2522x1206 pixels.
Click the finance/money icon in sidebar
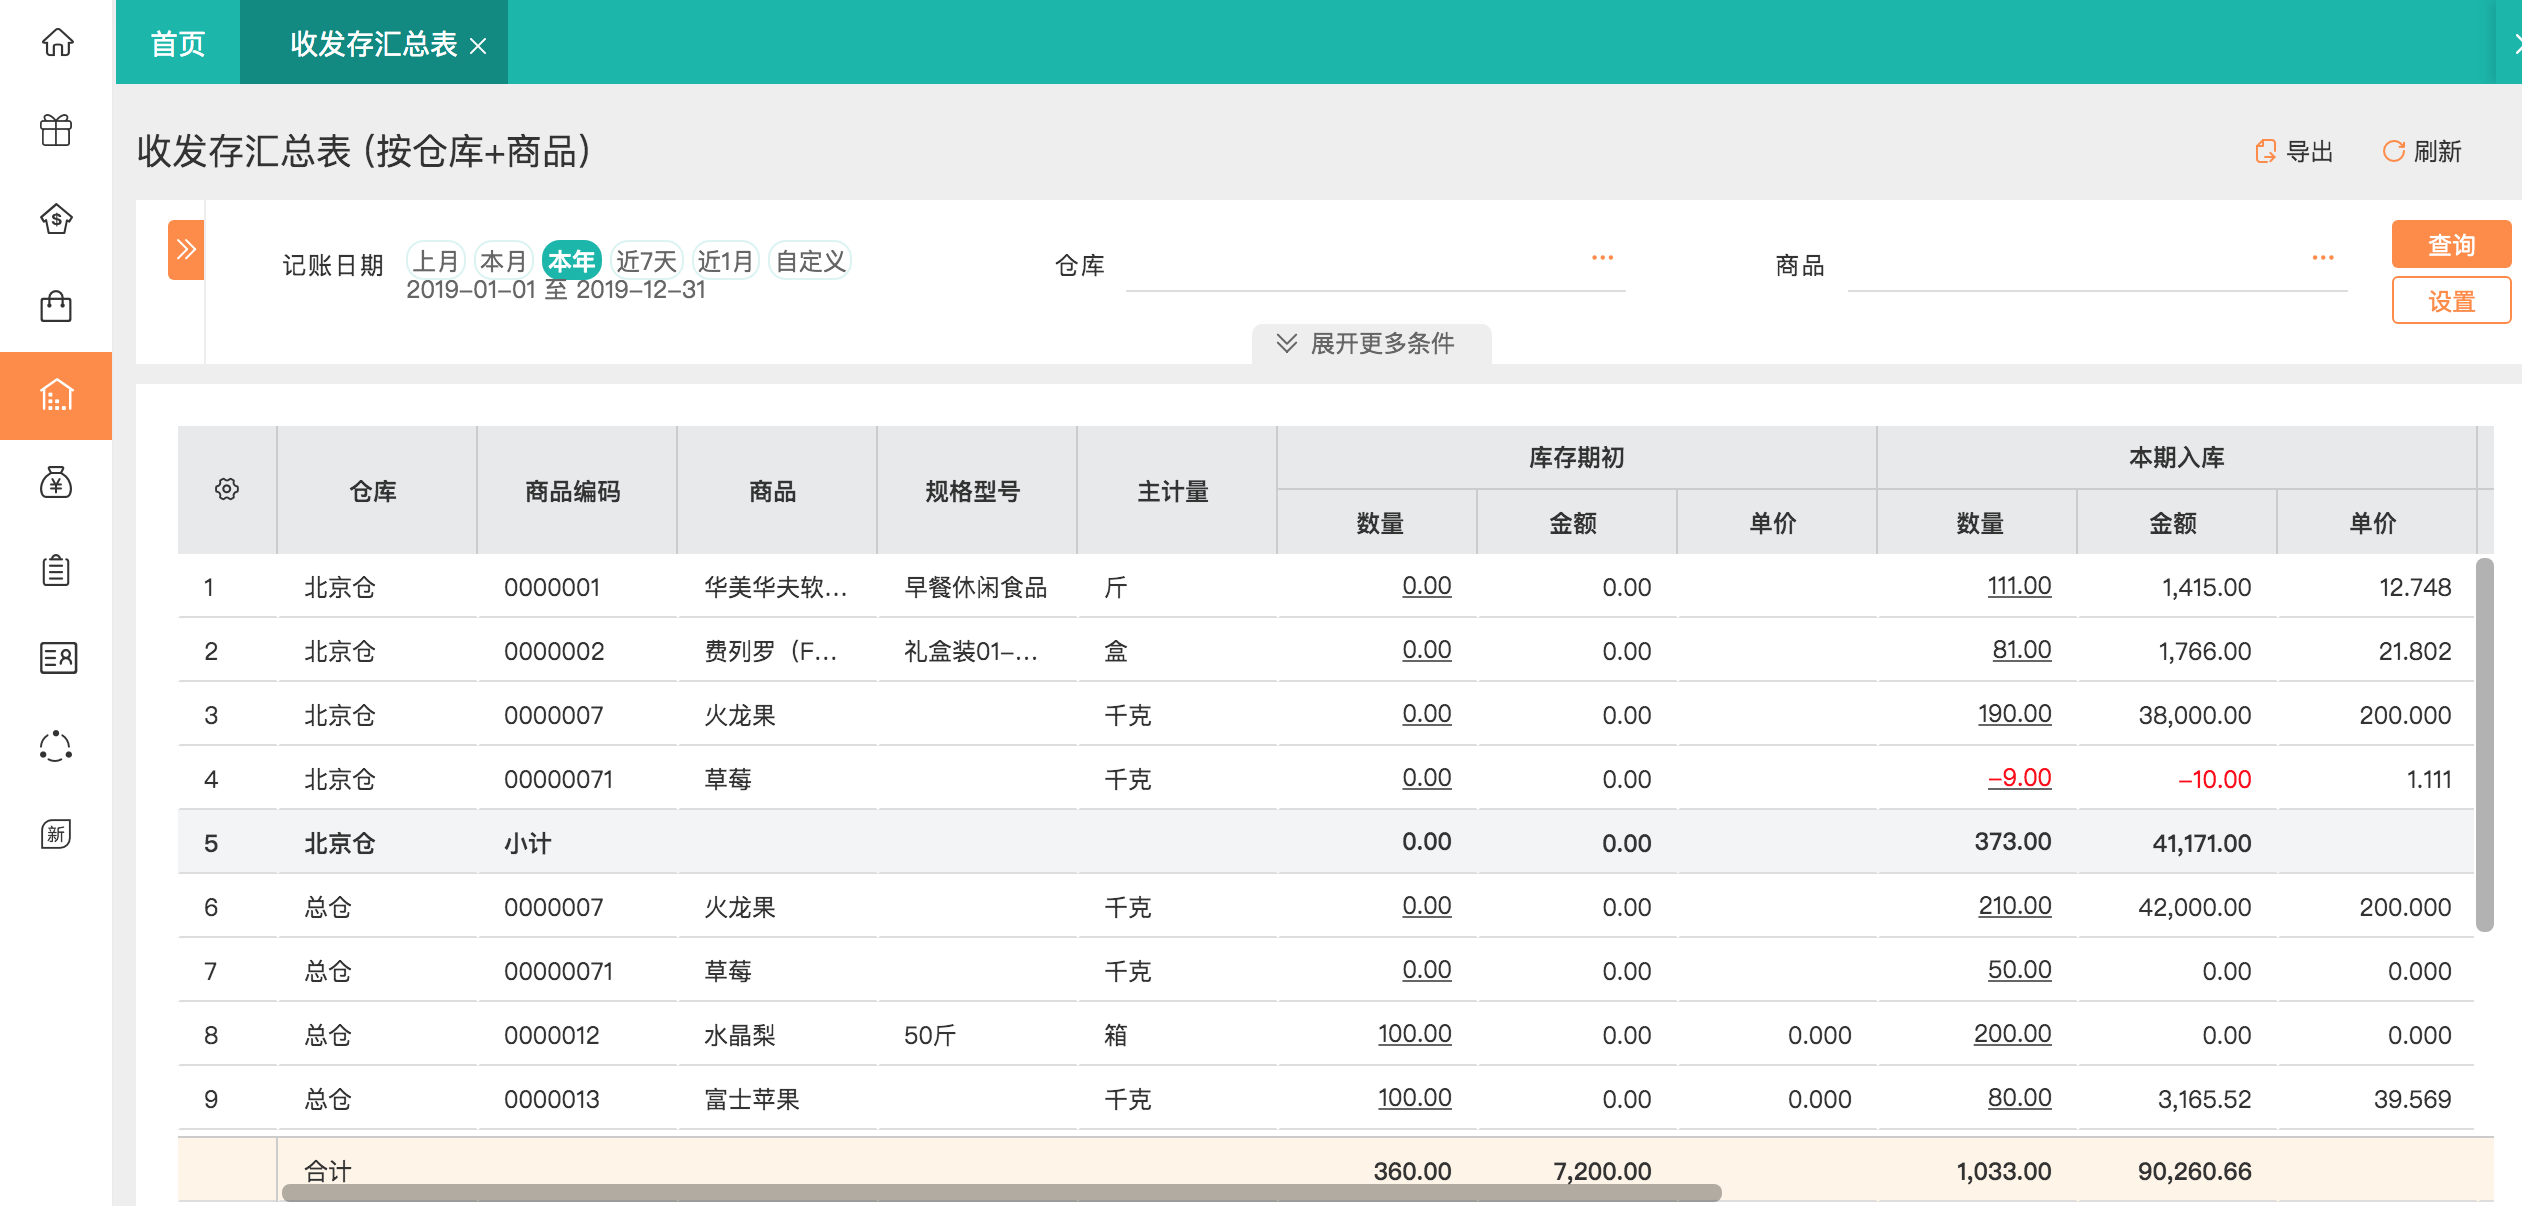56,482
